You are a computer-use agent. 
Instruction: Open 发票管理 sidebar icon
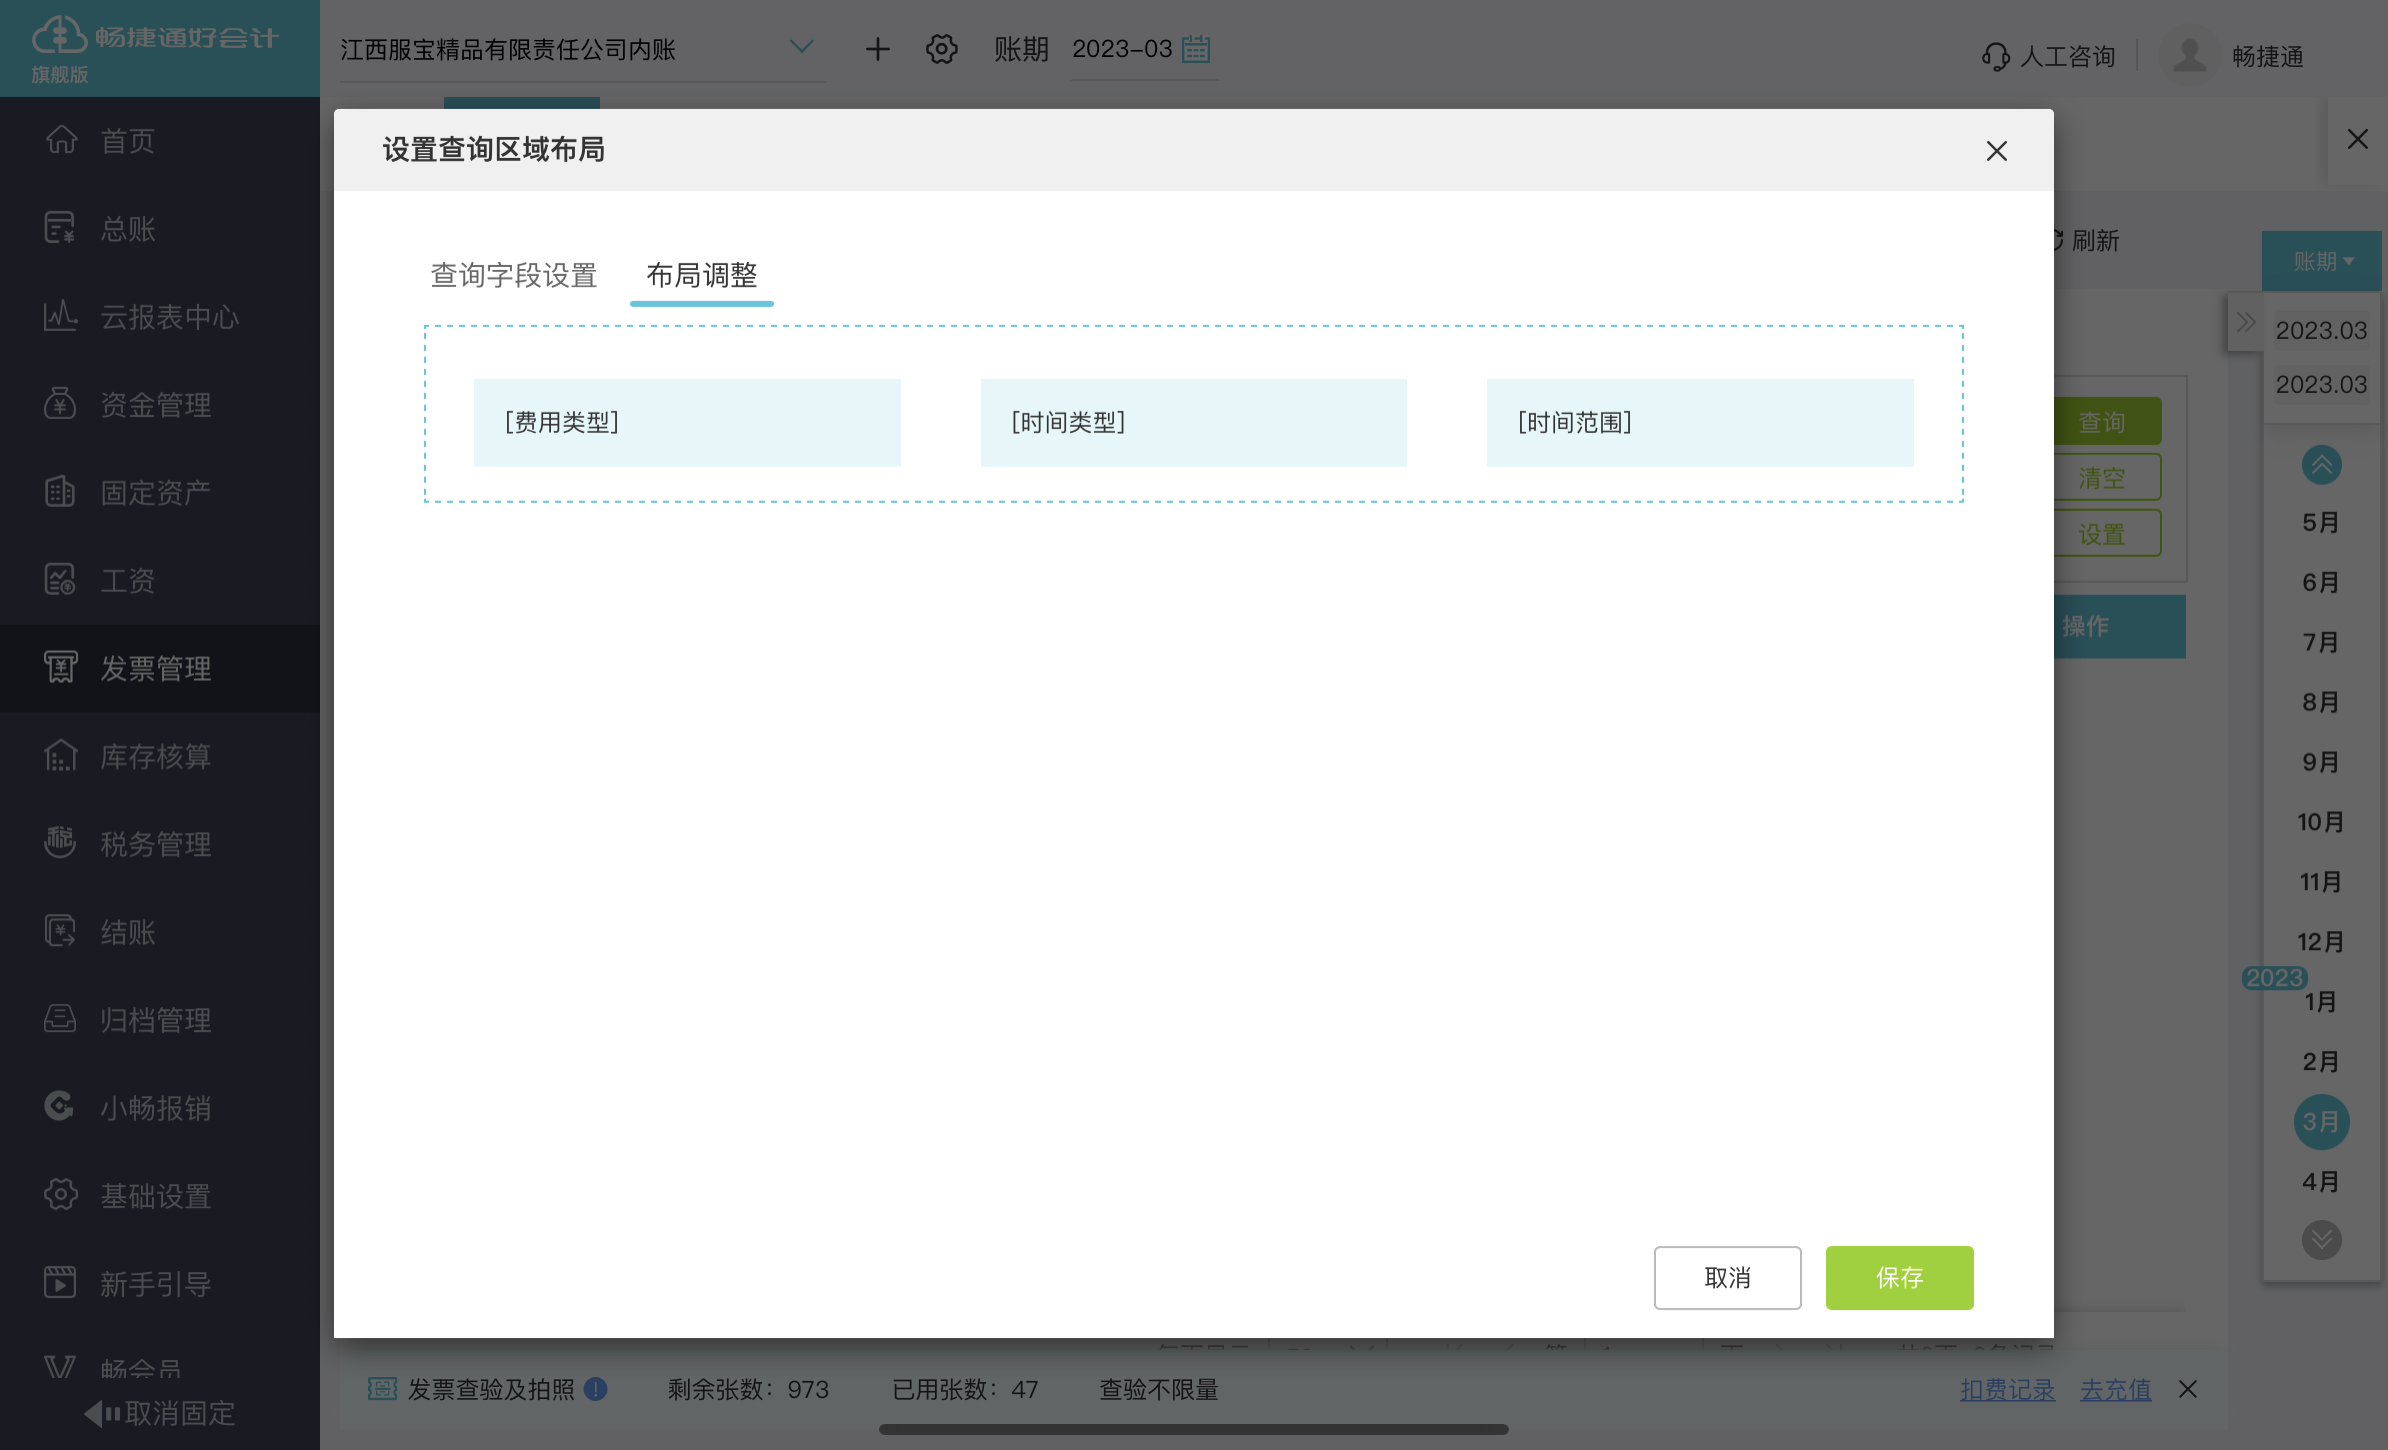tap(61, 667)
